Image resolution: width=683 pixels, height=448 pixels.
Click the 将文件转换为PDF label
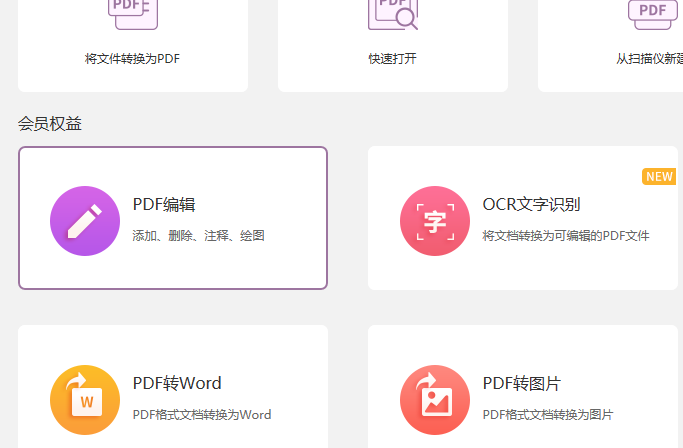click(132, 59)
